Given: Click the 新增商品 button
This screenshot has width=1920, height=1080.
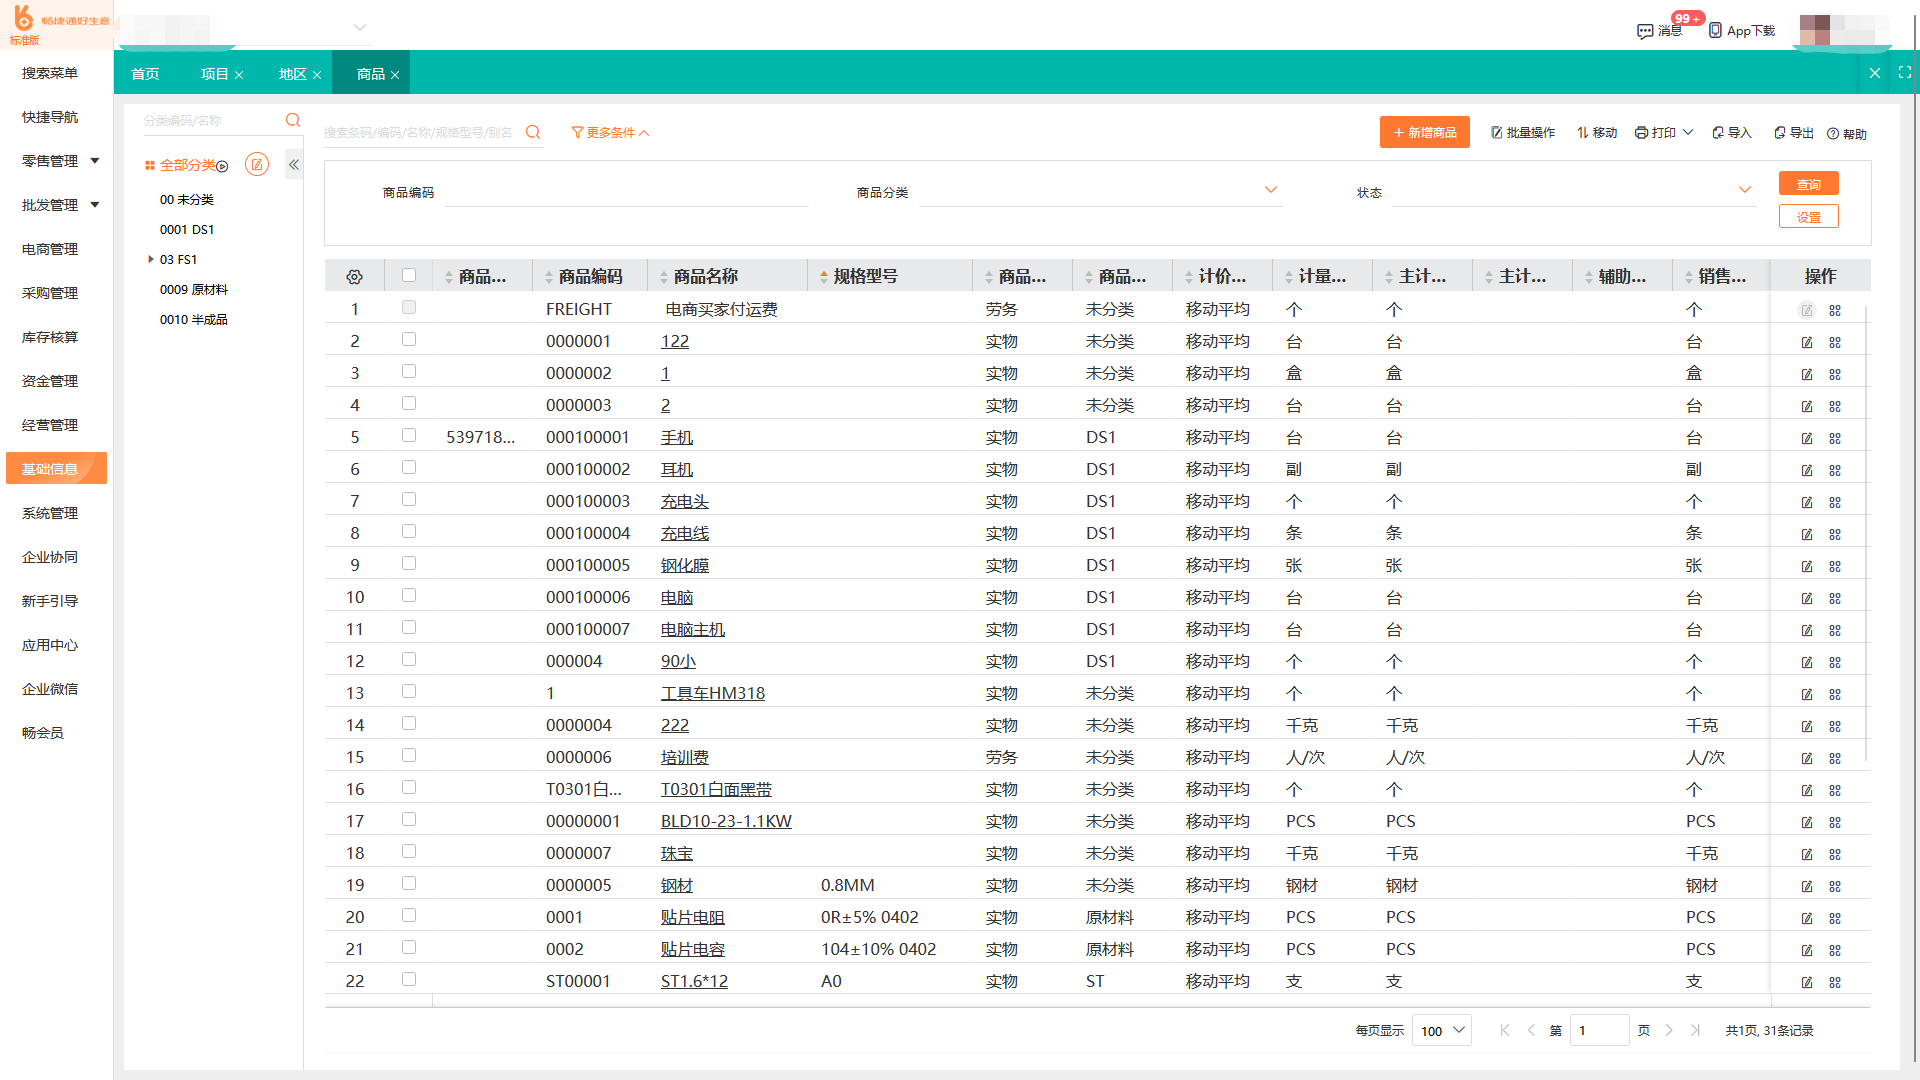Looking at the screenshot, I should pos(1424,131).
